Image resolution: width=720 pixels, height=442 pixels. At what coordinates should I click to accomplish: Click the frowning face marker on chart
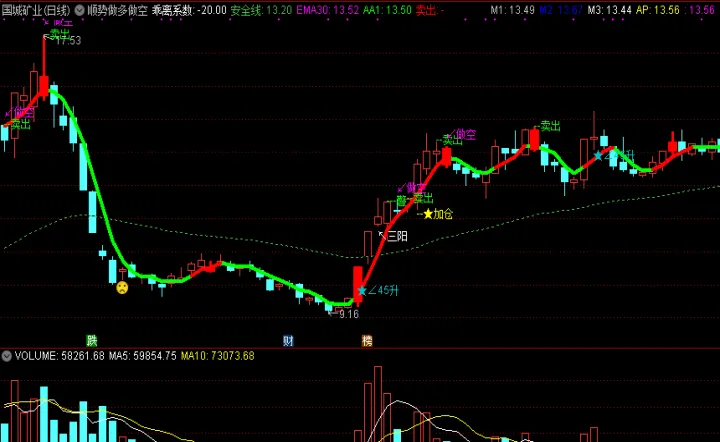click(x=122, y=287)
